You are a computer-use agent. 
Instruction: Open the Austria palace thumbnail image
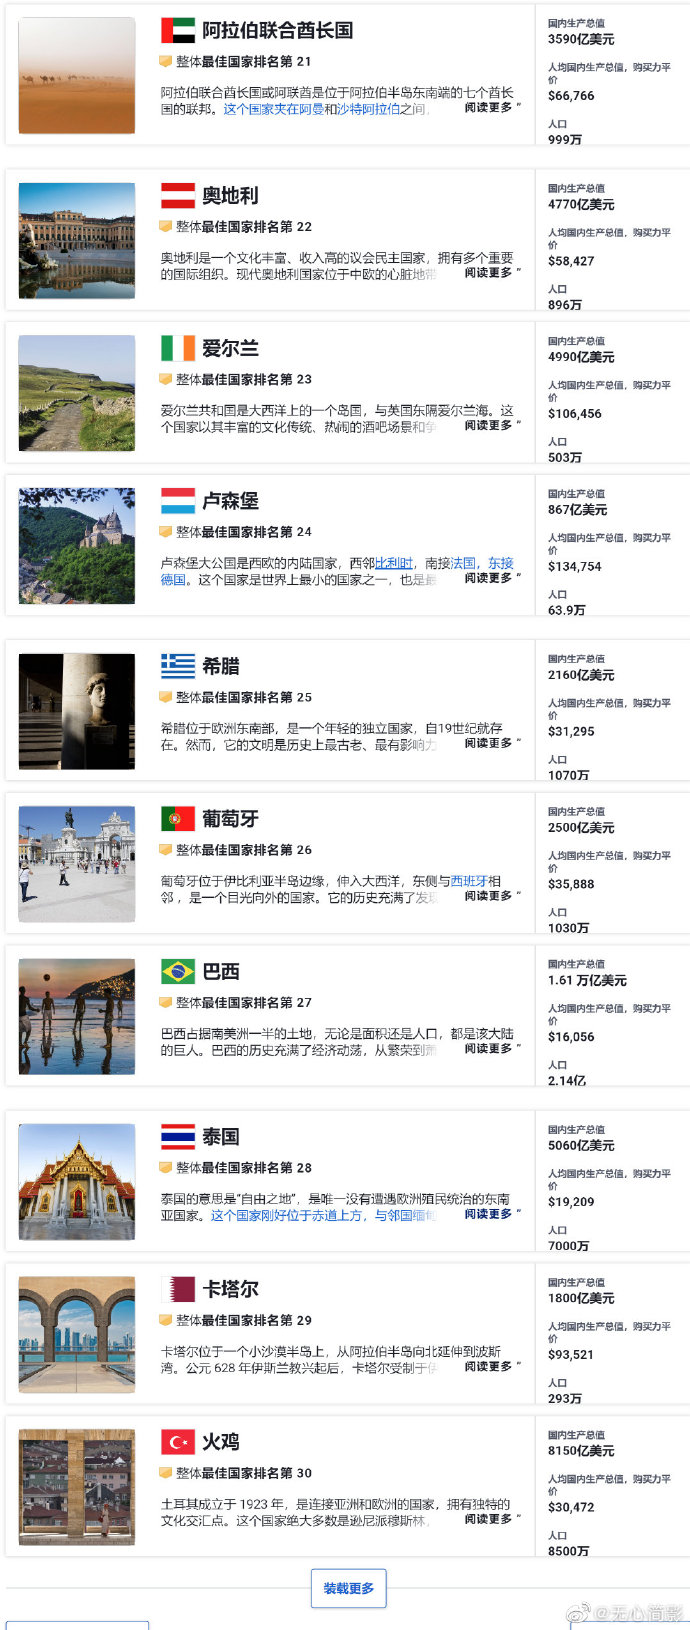(x=77, y=240)
